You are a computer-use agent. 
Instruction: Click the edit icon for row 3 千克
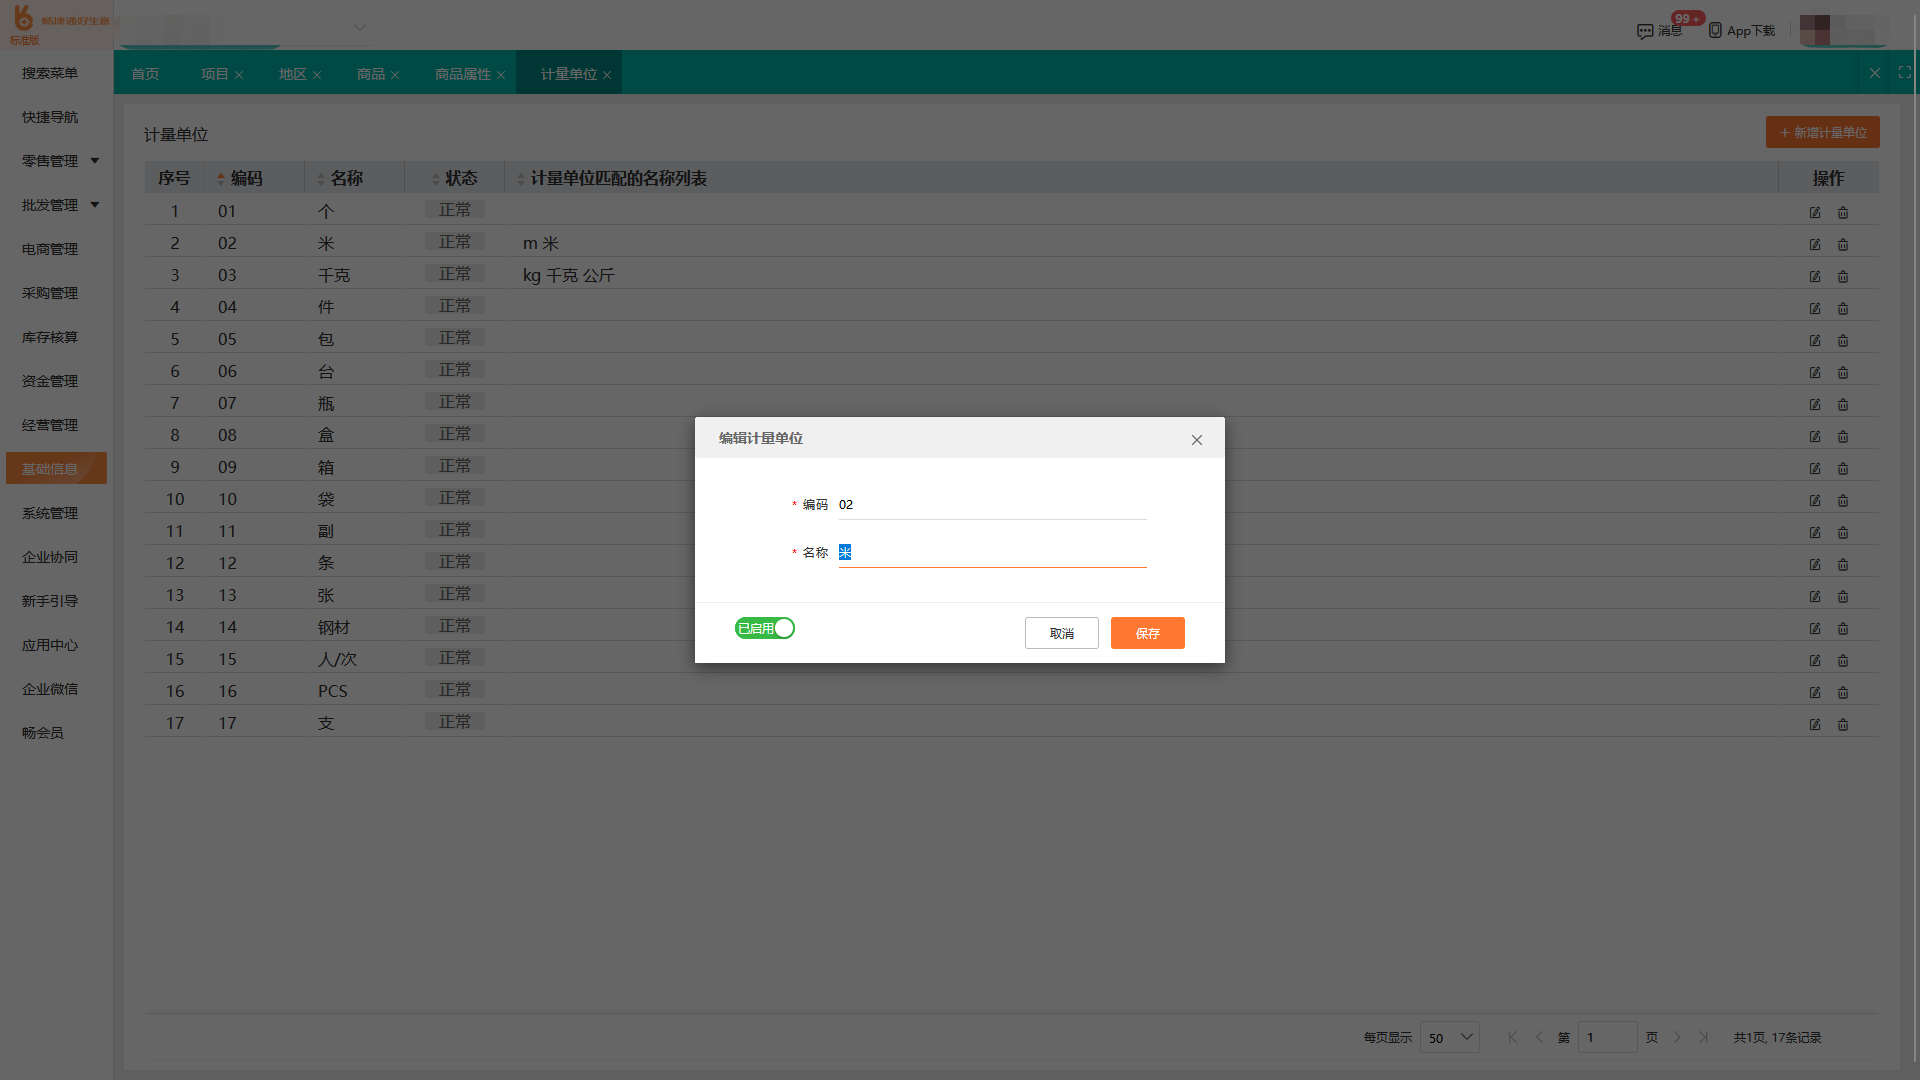[x=1815, y=276]
